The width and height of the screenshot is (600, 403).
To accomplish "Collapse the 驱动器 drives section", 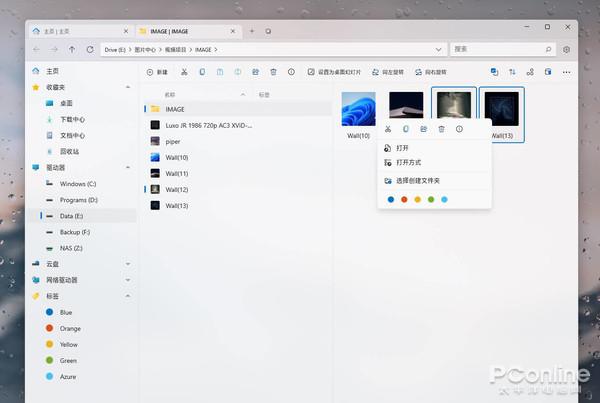I will (x=127, y=168).
